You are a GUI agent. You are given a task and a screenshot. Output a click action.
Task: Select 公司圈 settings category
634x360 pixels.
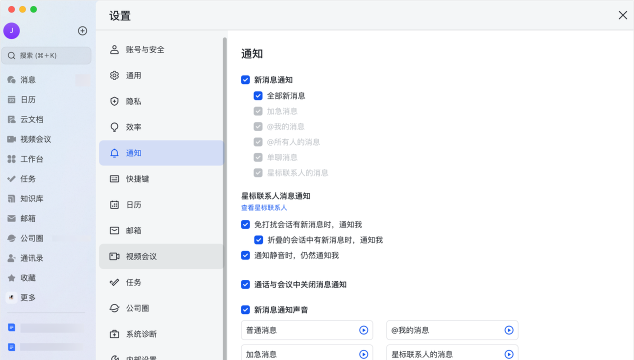[x=161, y=308]
